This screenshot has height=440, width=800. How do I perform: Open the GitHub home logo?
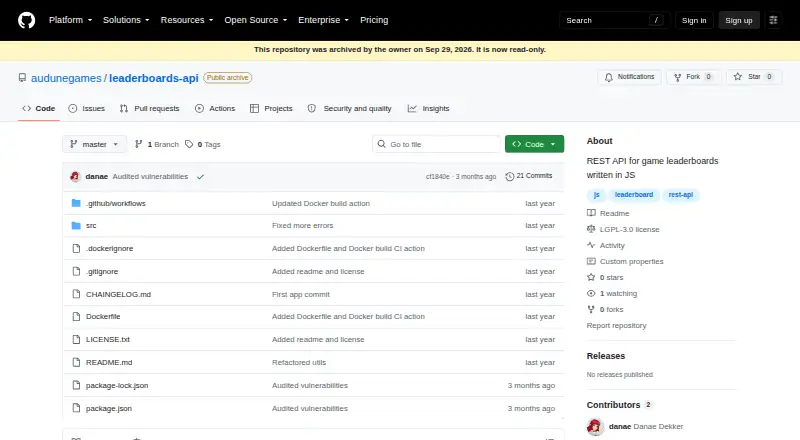click(27, 20)
